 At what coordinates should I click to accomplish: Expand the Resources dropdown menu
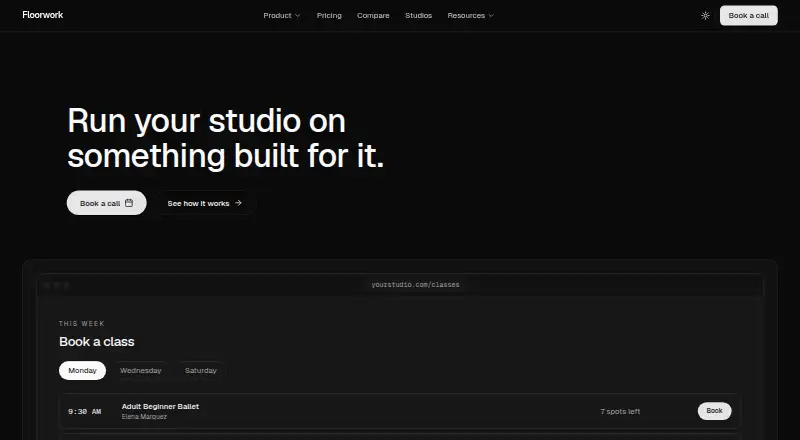point(470,15)
